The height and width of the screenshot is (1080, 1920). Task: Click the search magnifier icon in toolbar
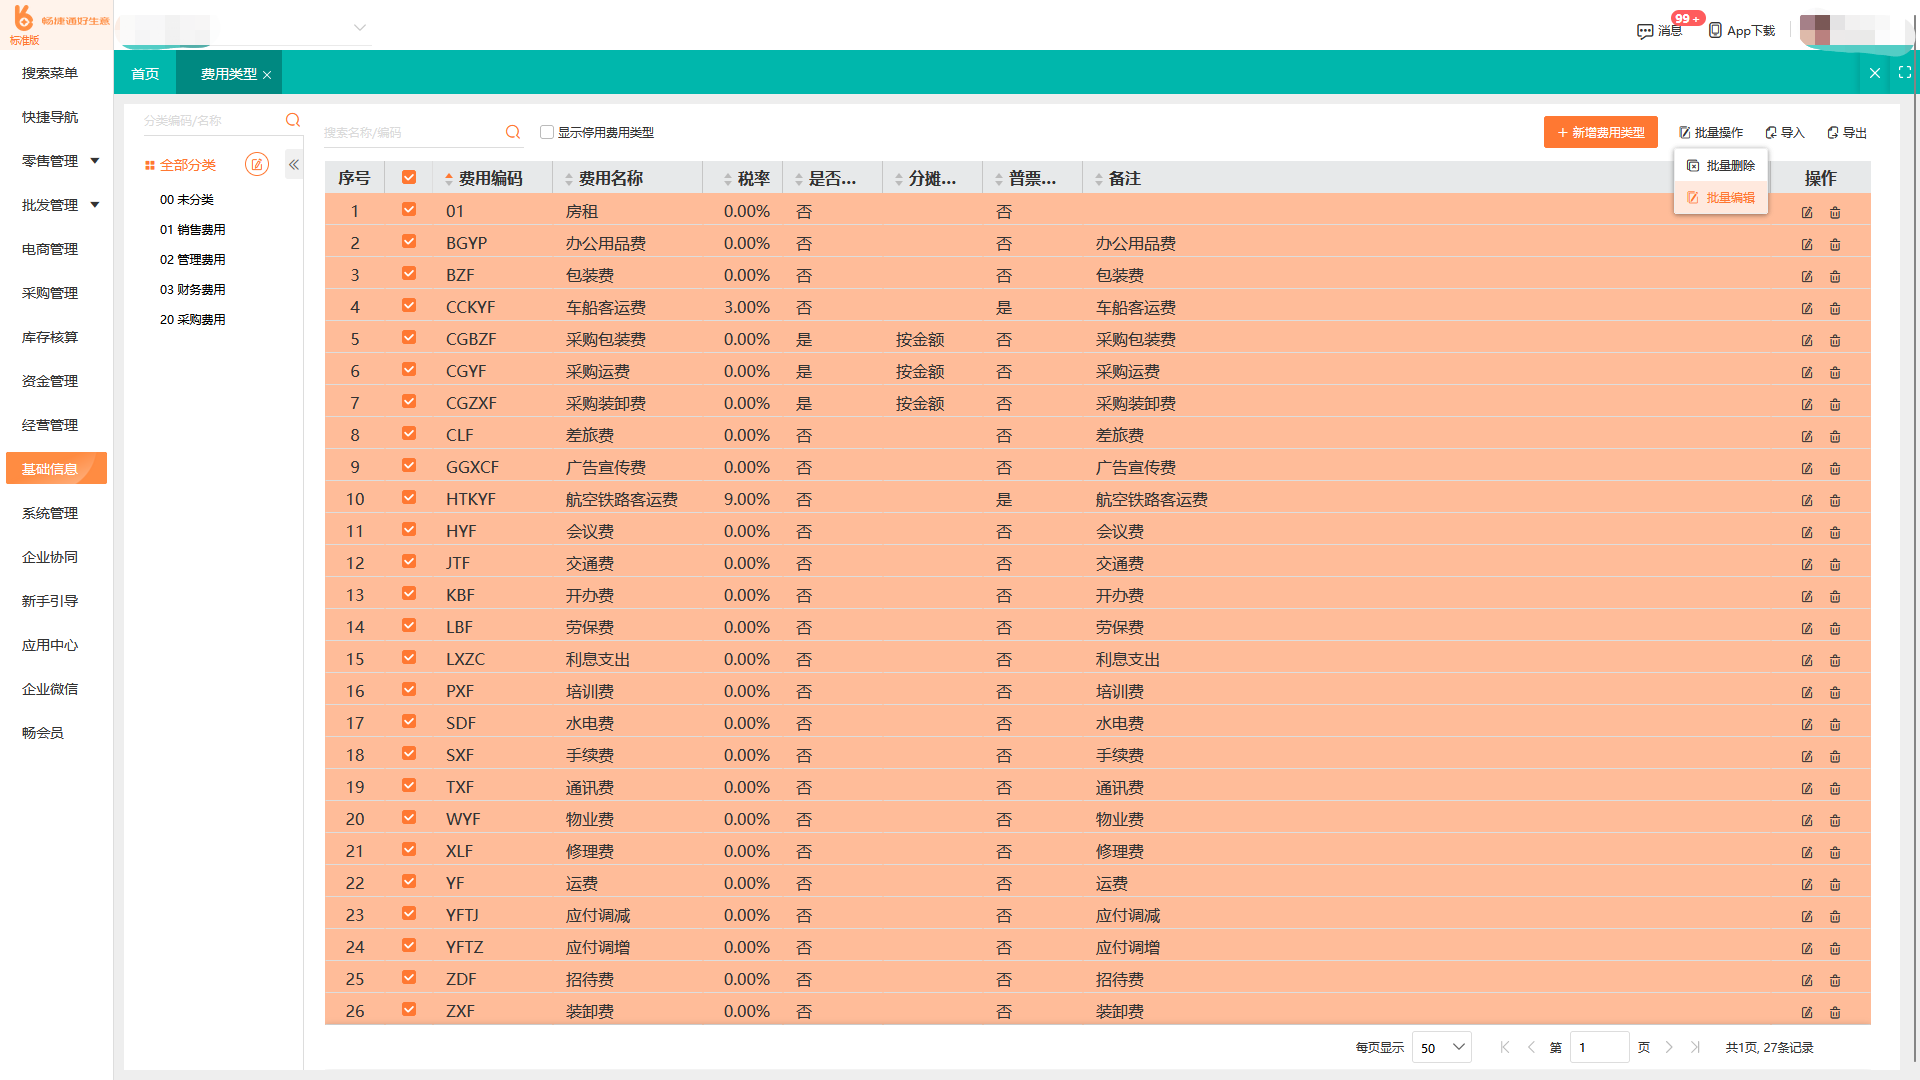(x=514, y=131)
